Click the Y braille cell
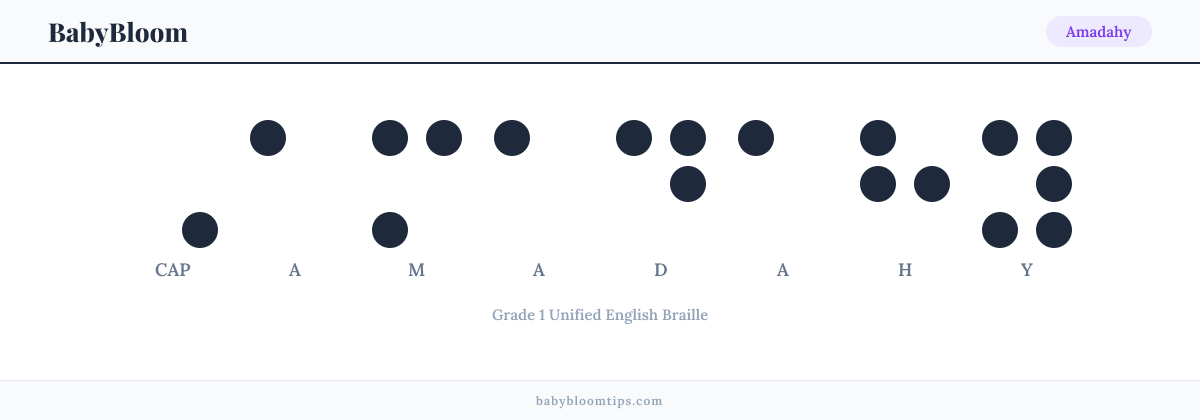Image resolution: width=1200 pixels, height=420 pixels. [x=1027, y=184]
